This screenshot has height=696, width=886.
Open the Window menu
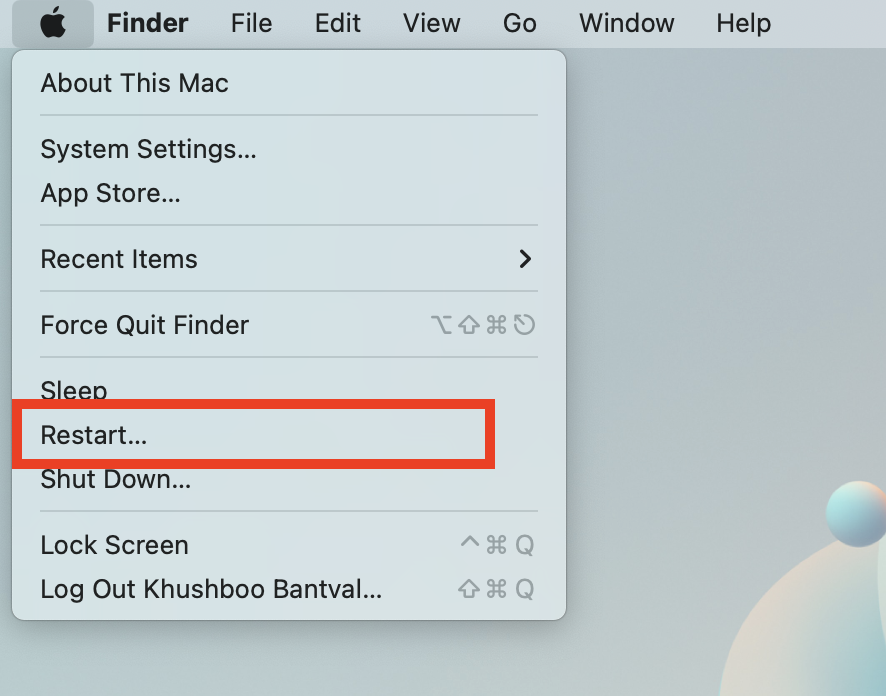pos(627,23)
